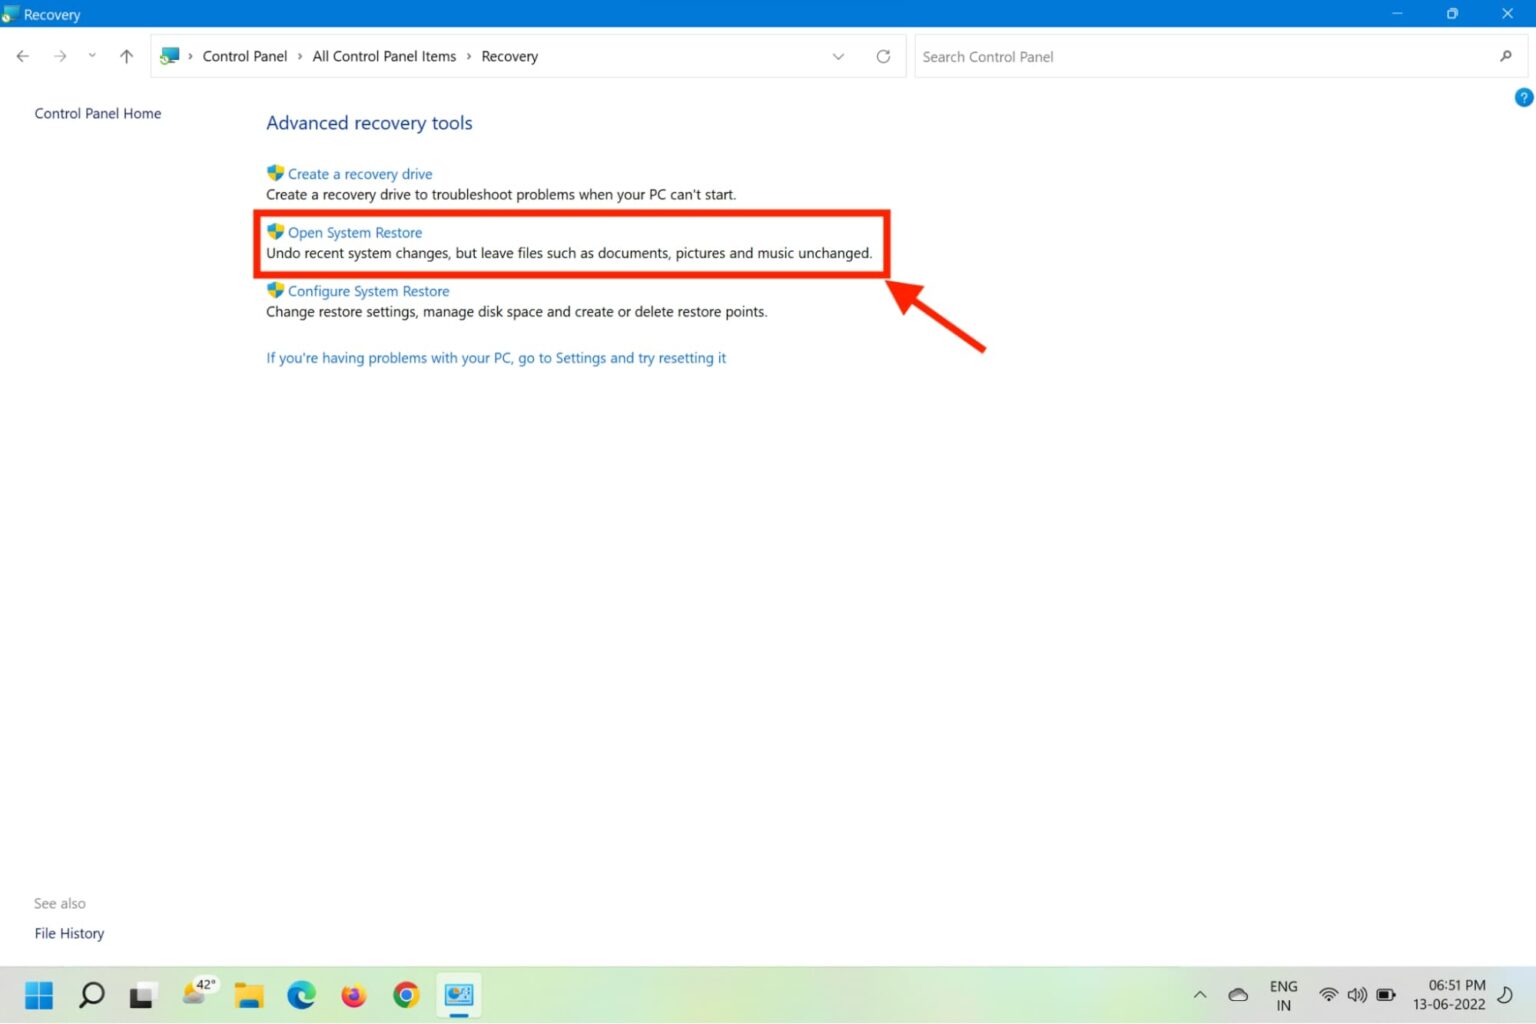Open volume control from system tray

click(1357, 995)
